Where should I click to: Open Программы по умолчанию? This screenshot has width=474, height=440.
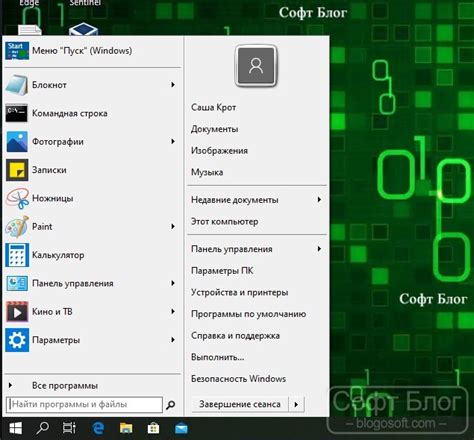pyautogui.click(x=249, y=314)
